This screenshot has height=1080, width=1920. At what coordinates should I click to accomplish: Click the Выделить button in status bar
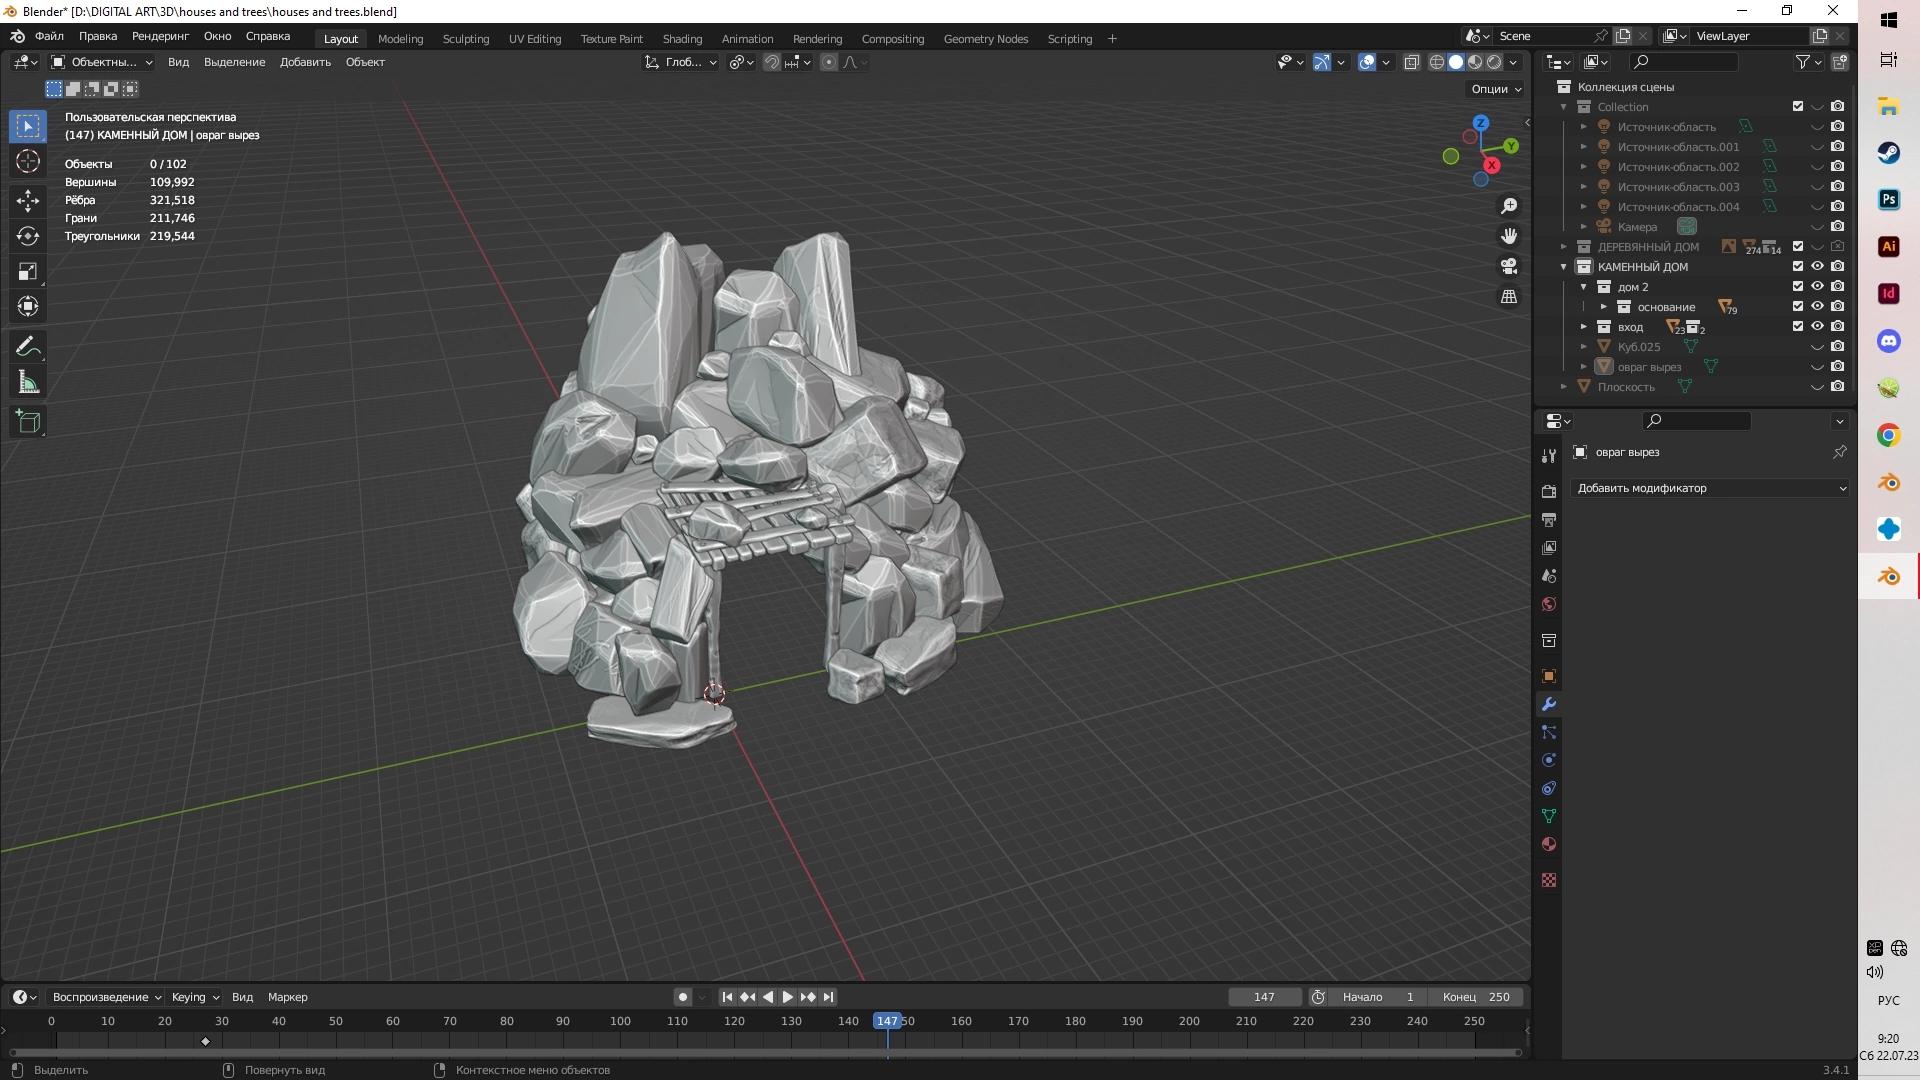point(59,1068)
